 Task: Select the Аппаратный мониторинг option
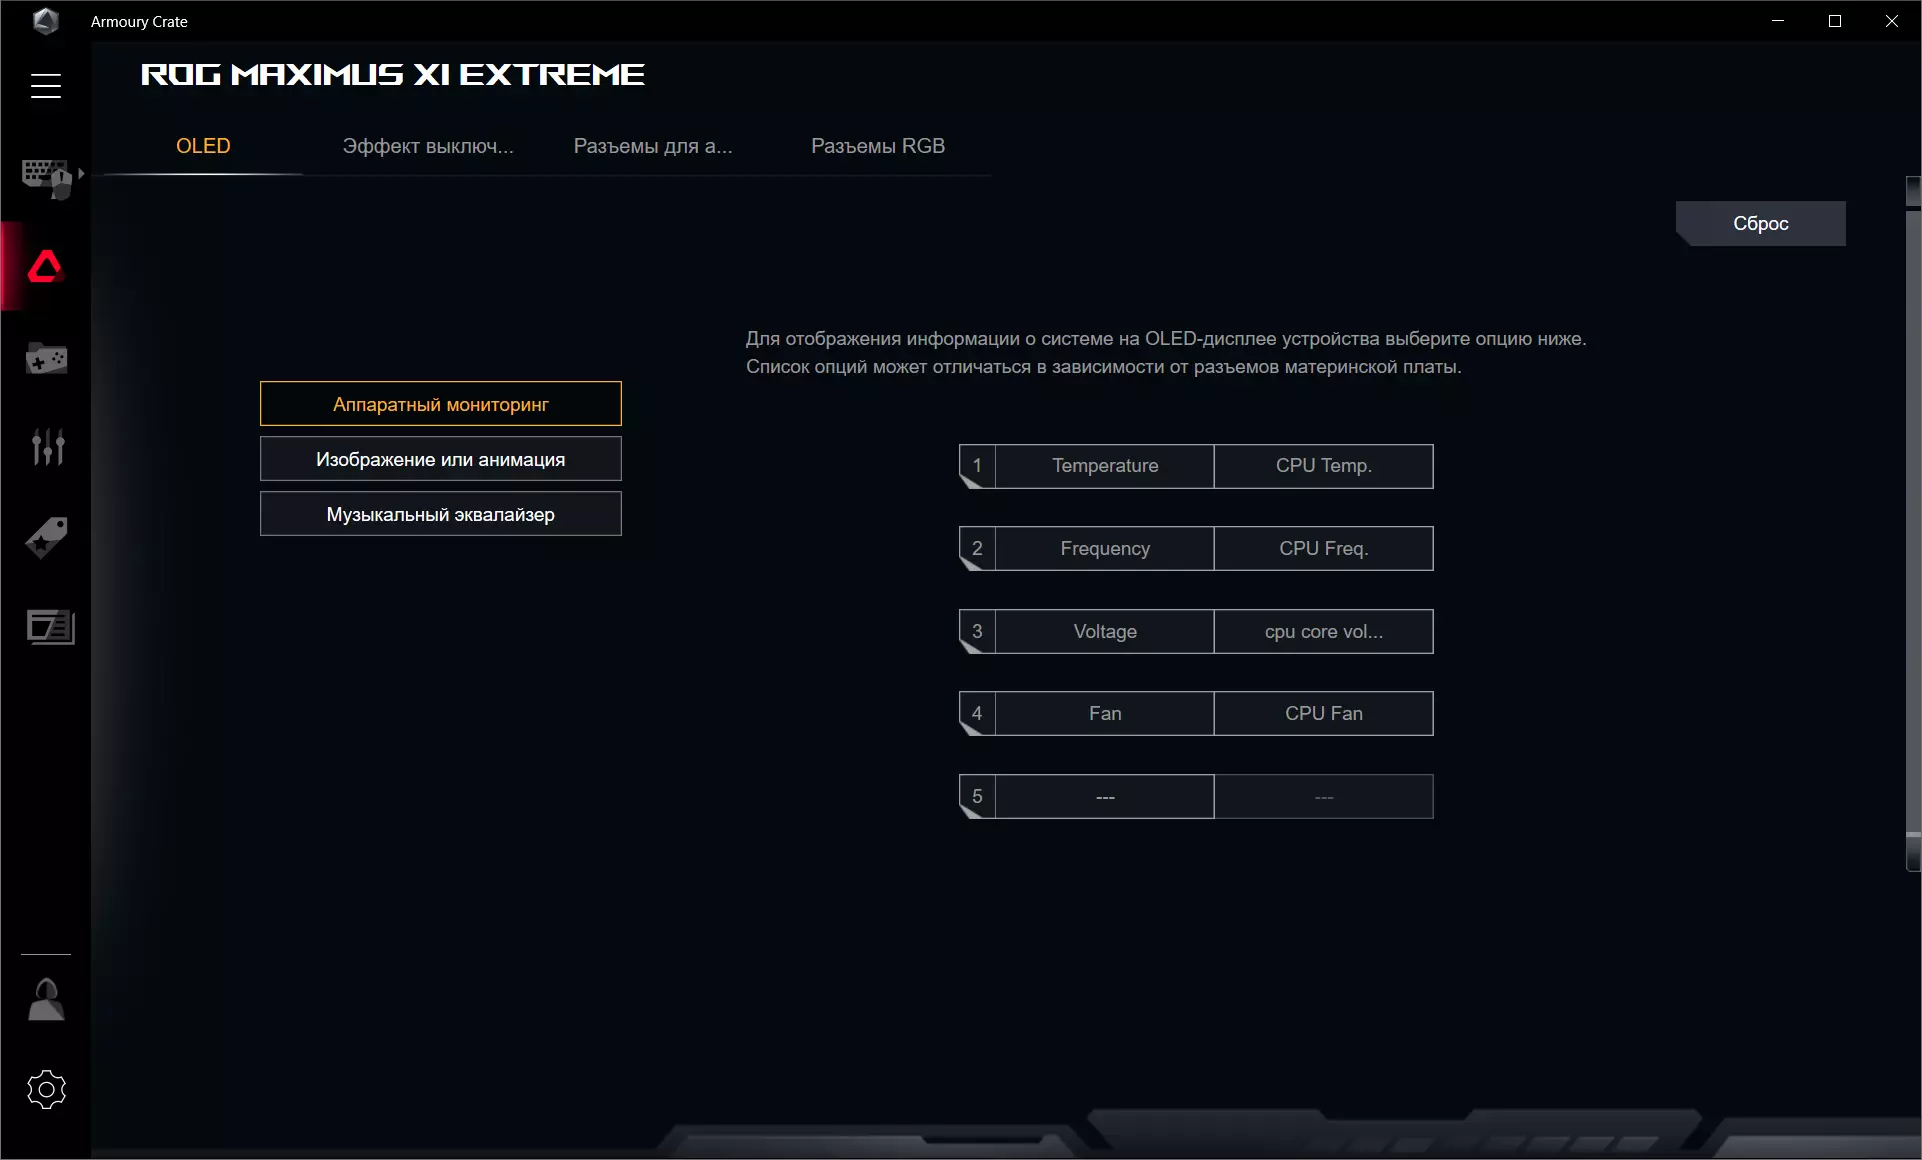click(x=441, y=402)
